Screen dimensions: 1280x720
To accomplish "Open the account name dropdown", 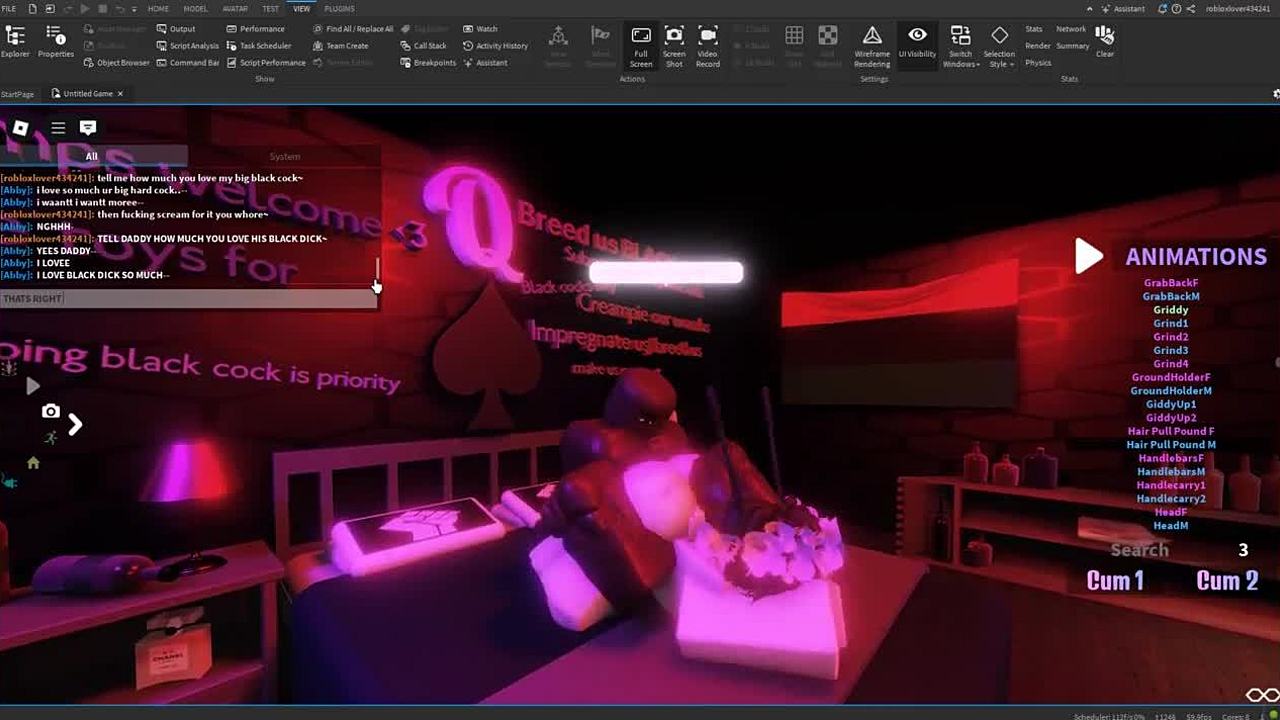I will coord(1238,9).
